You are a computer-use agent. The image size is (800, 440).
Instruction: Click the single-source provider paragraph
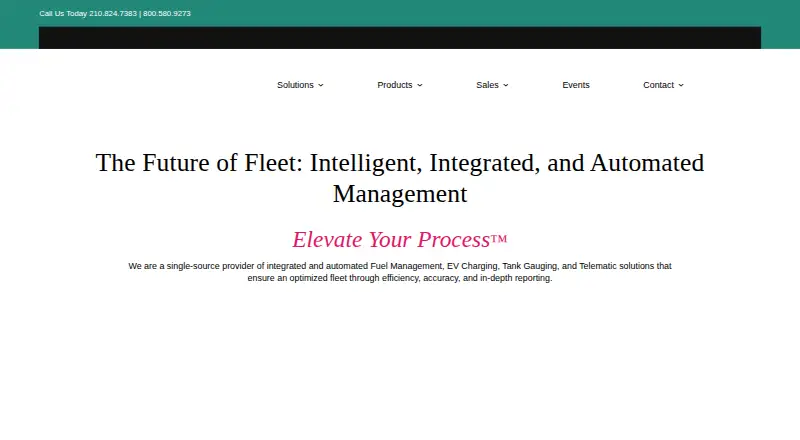(x=399, y=272)
